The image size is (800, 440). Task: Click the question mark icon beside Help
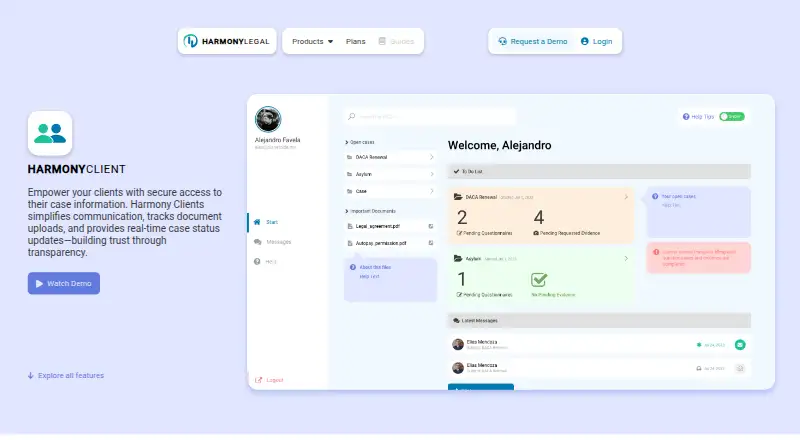point(257,261)
